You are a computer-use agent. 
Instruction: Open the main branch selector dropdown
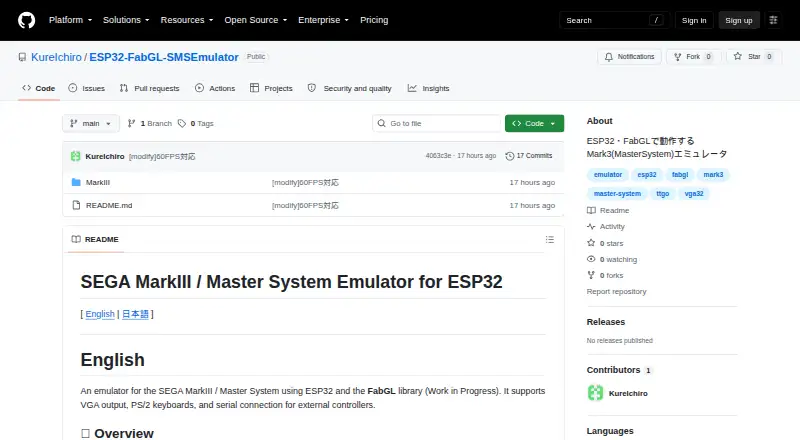(x=91, y=124)
